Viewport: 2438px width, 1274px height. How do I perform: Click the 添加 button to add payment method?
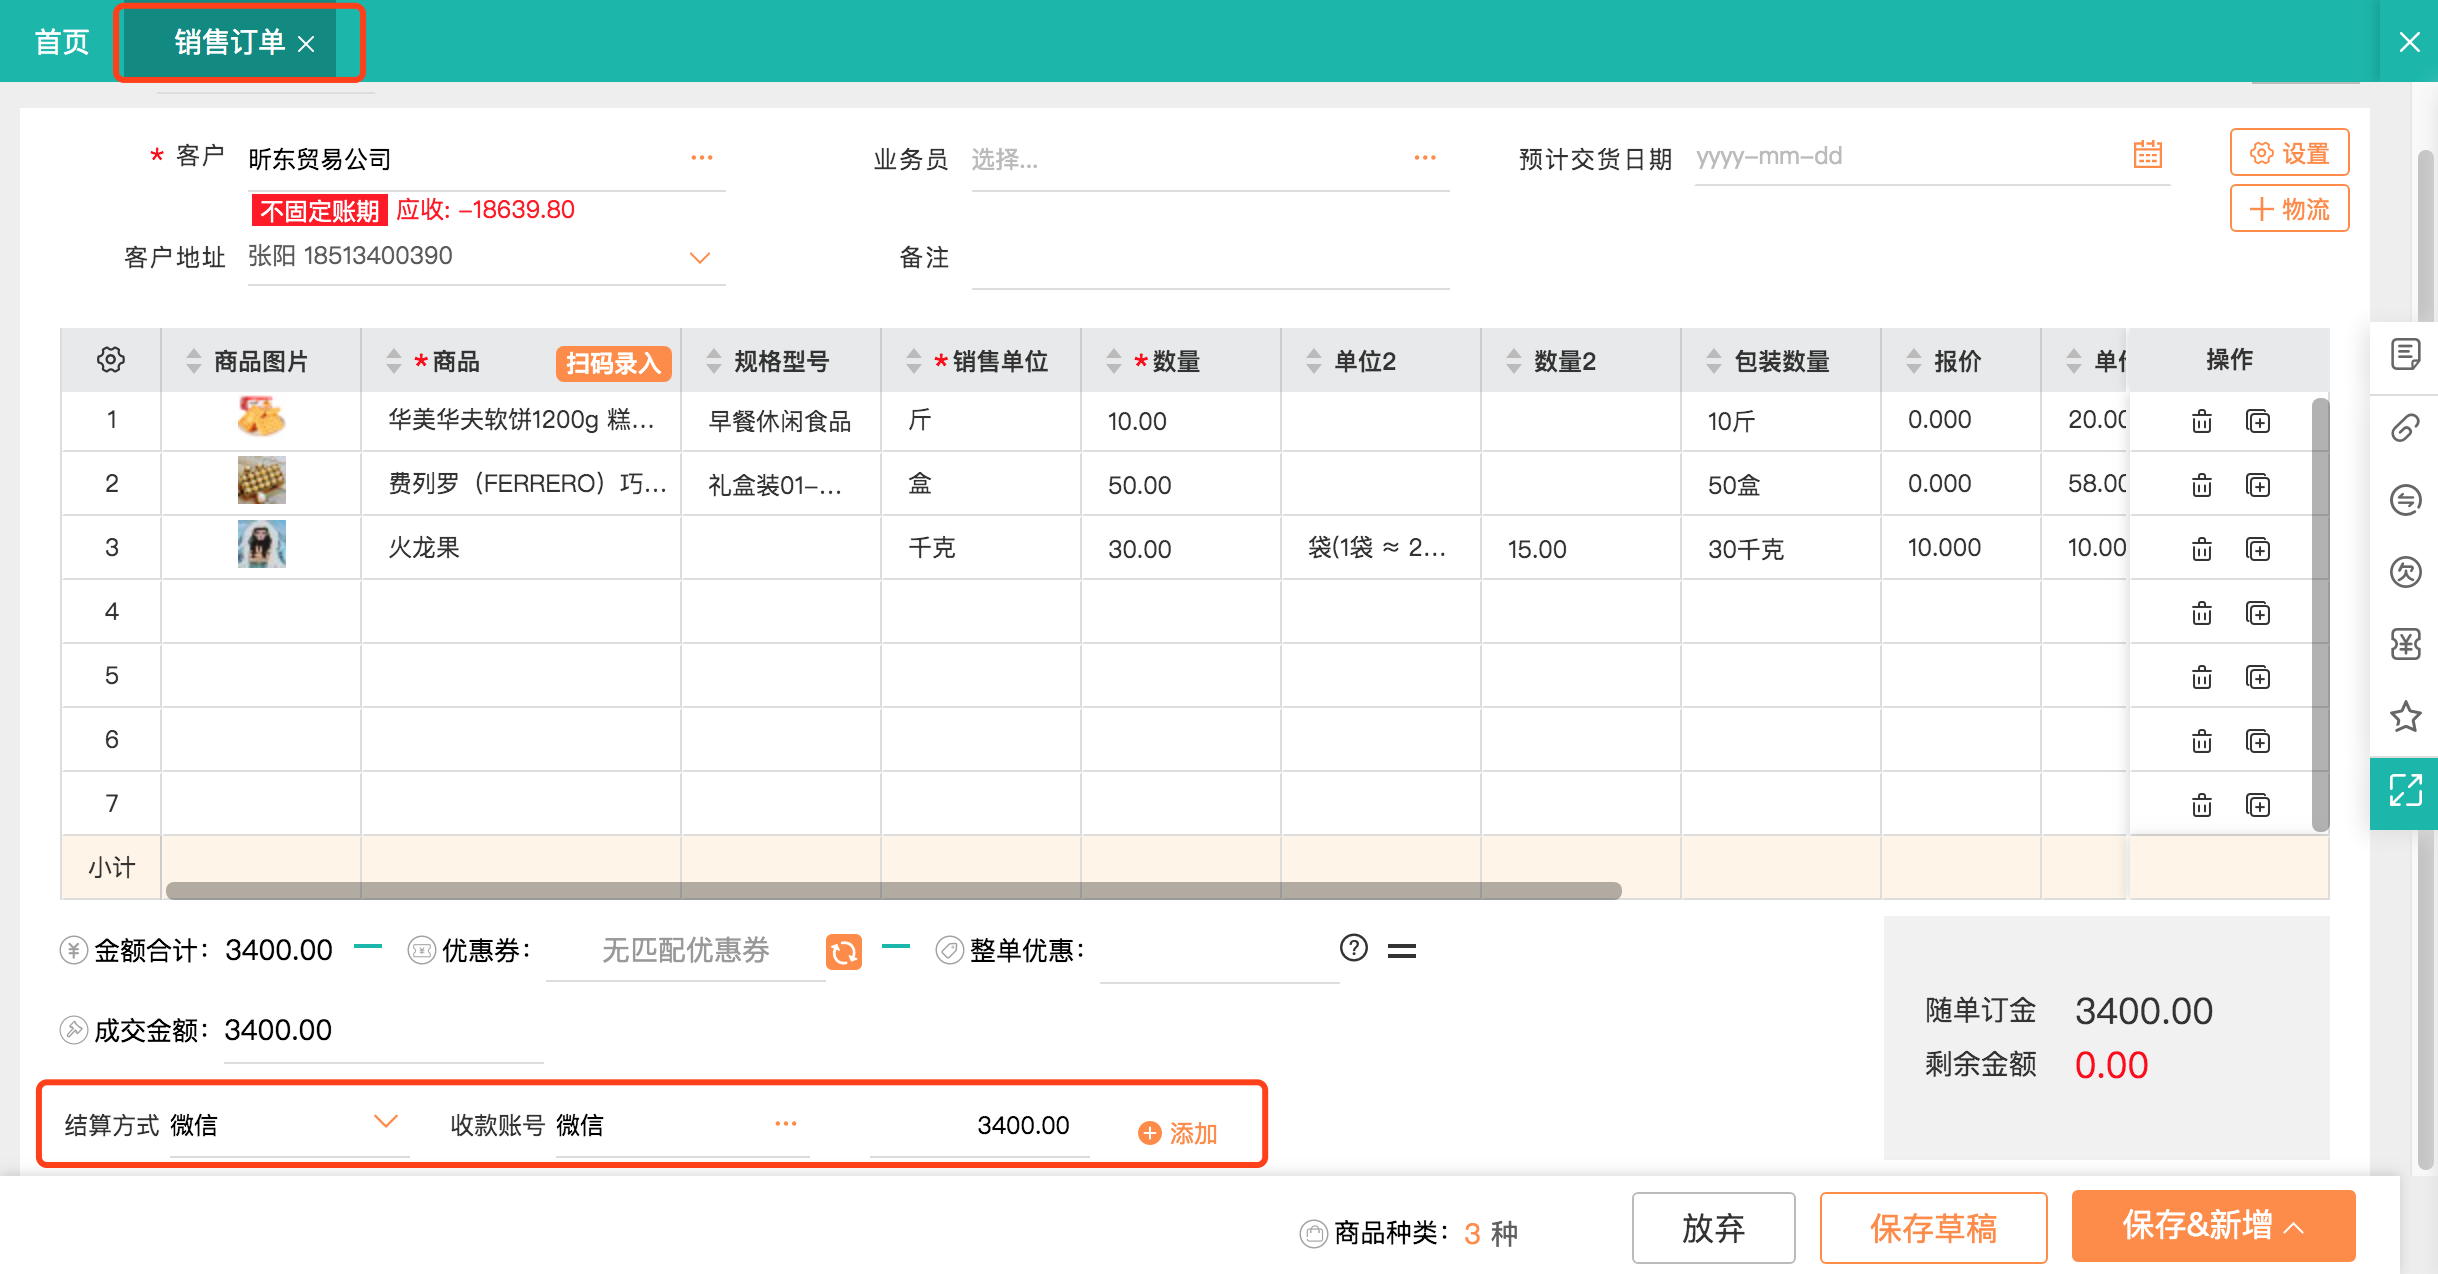click(1179, 1129)
